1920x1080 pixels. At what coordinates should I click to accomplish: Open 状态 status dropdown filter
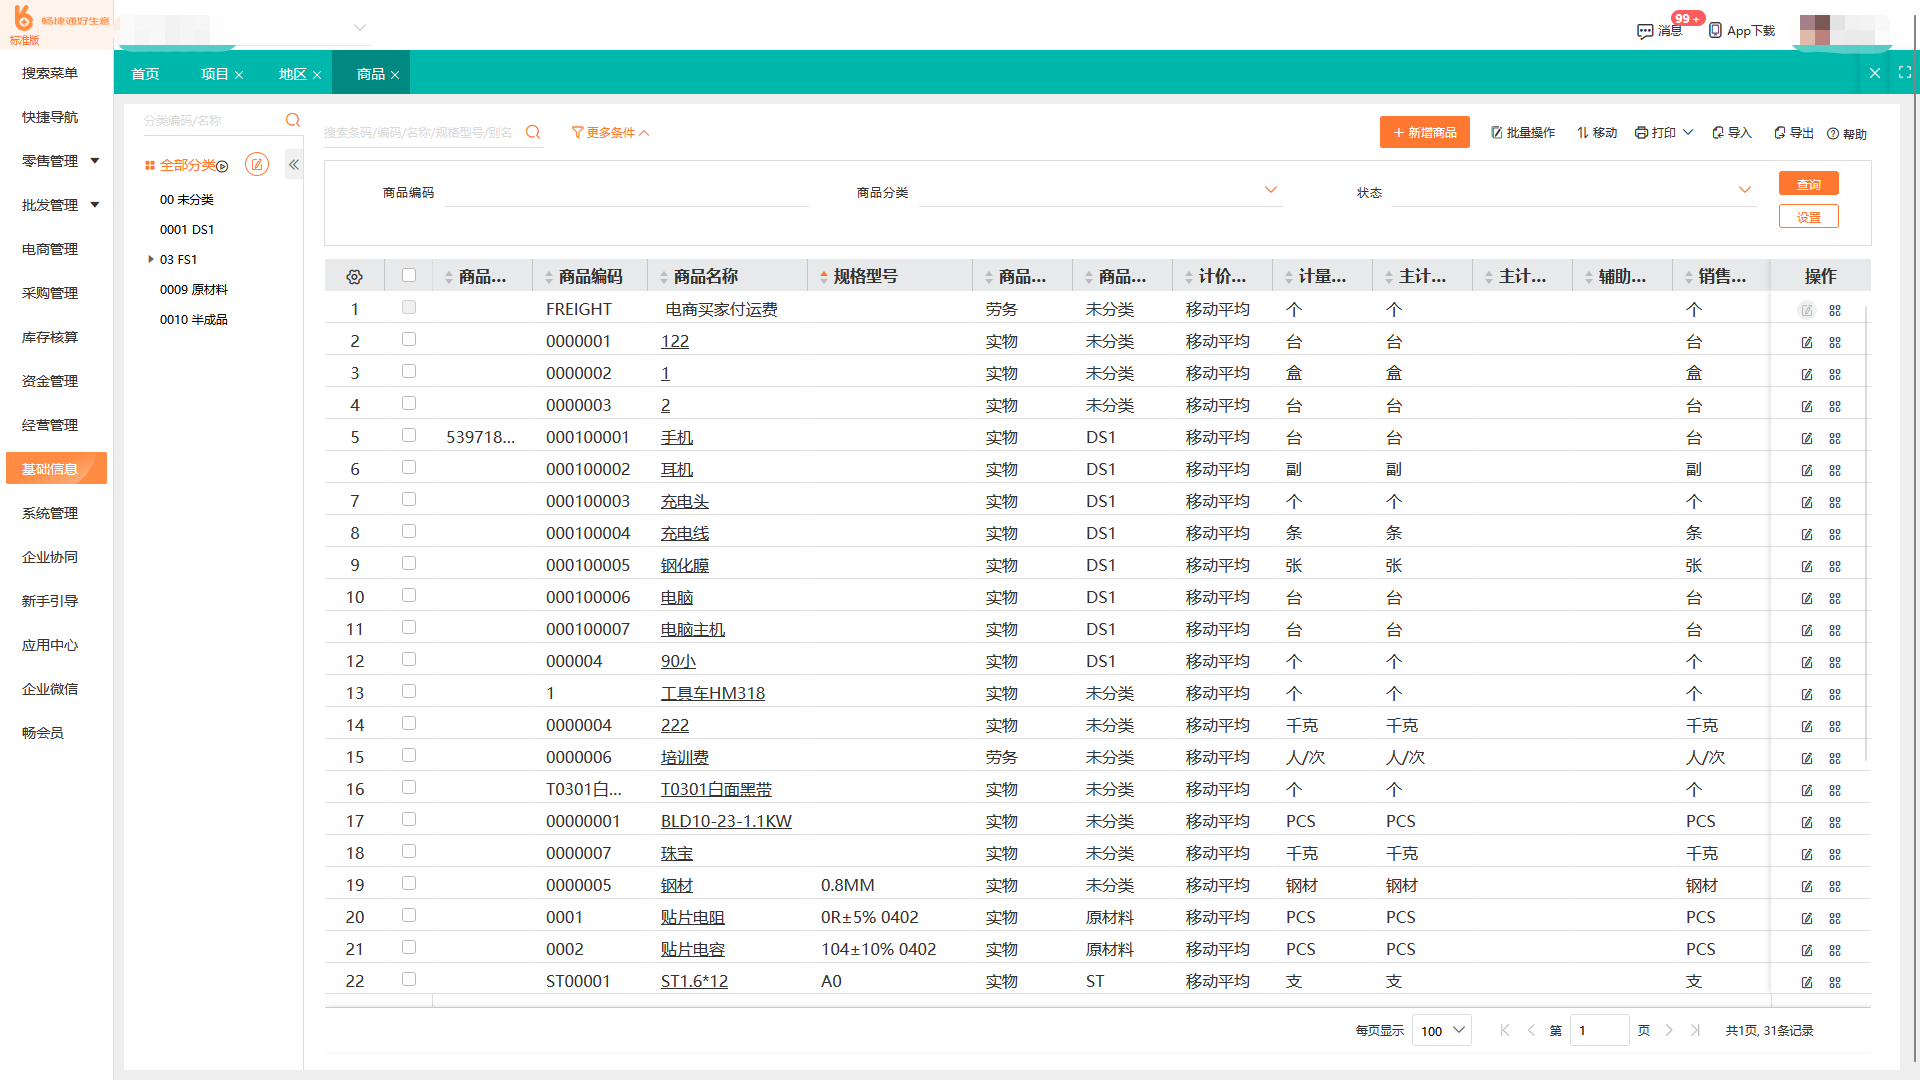1747,190
